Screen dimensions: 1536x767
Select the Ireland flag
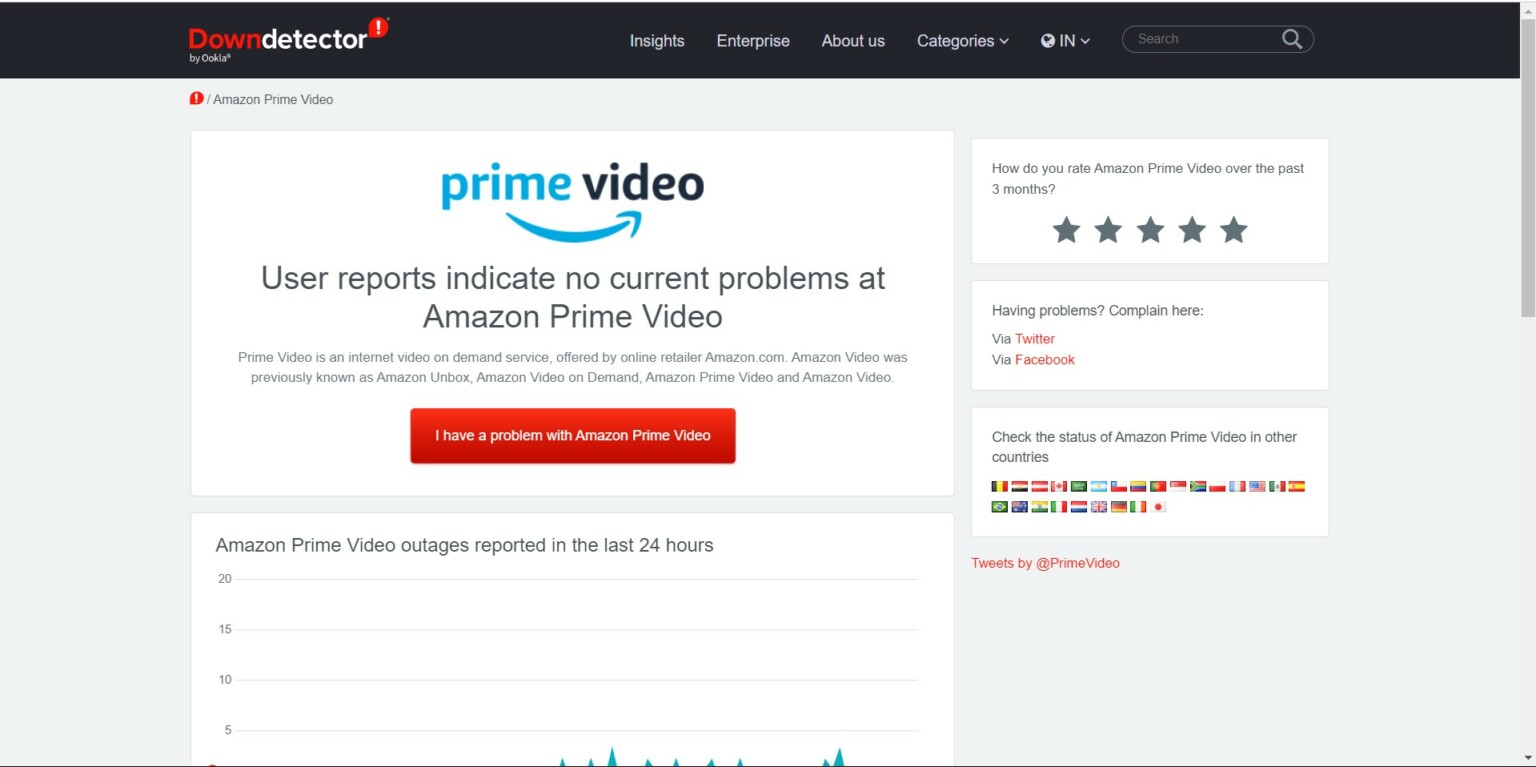1138,507
